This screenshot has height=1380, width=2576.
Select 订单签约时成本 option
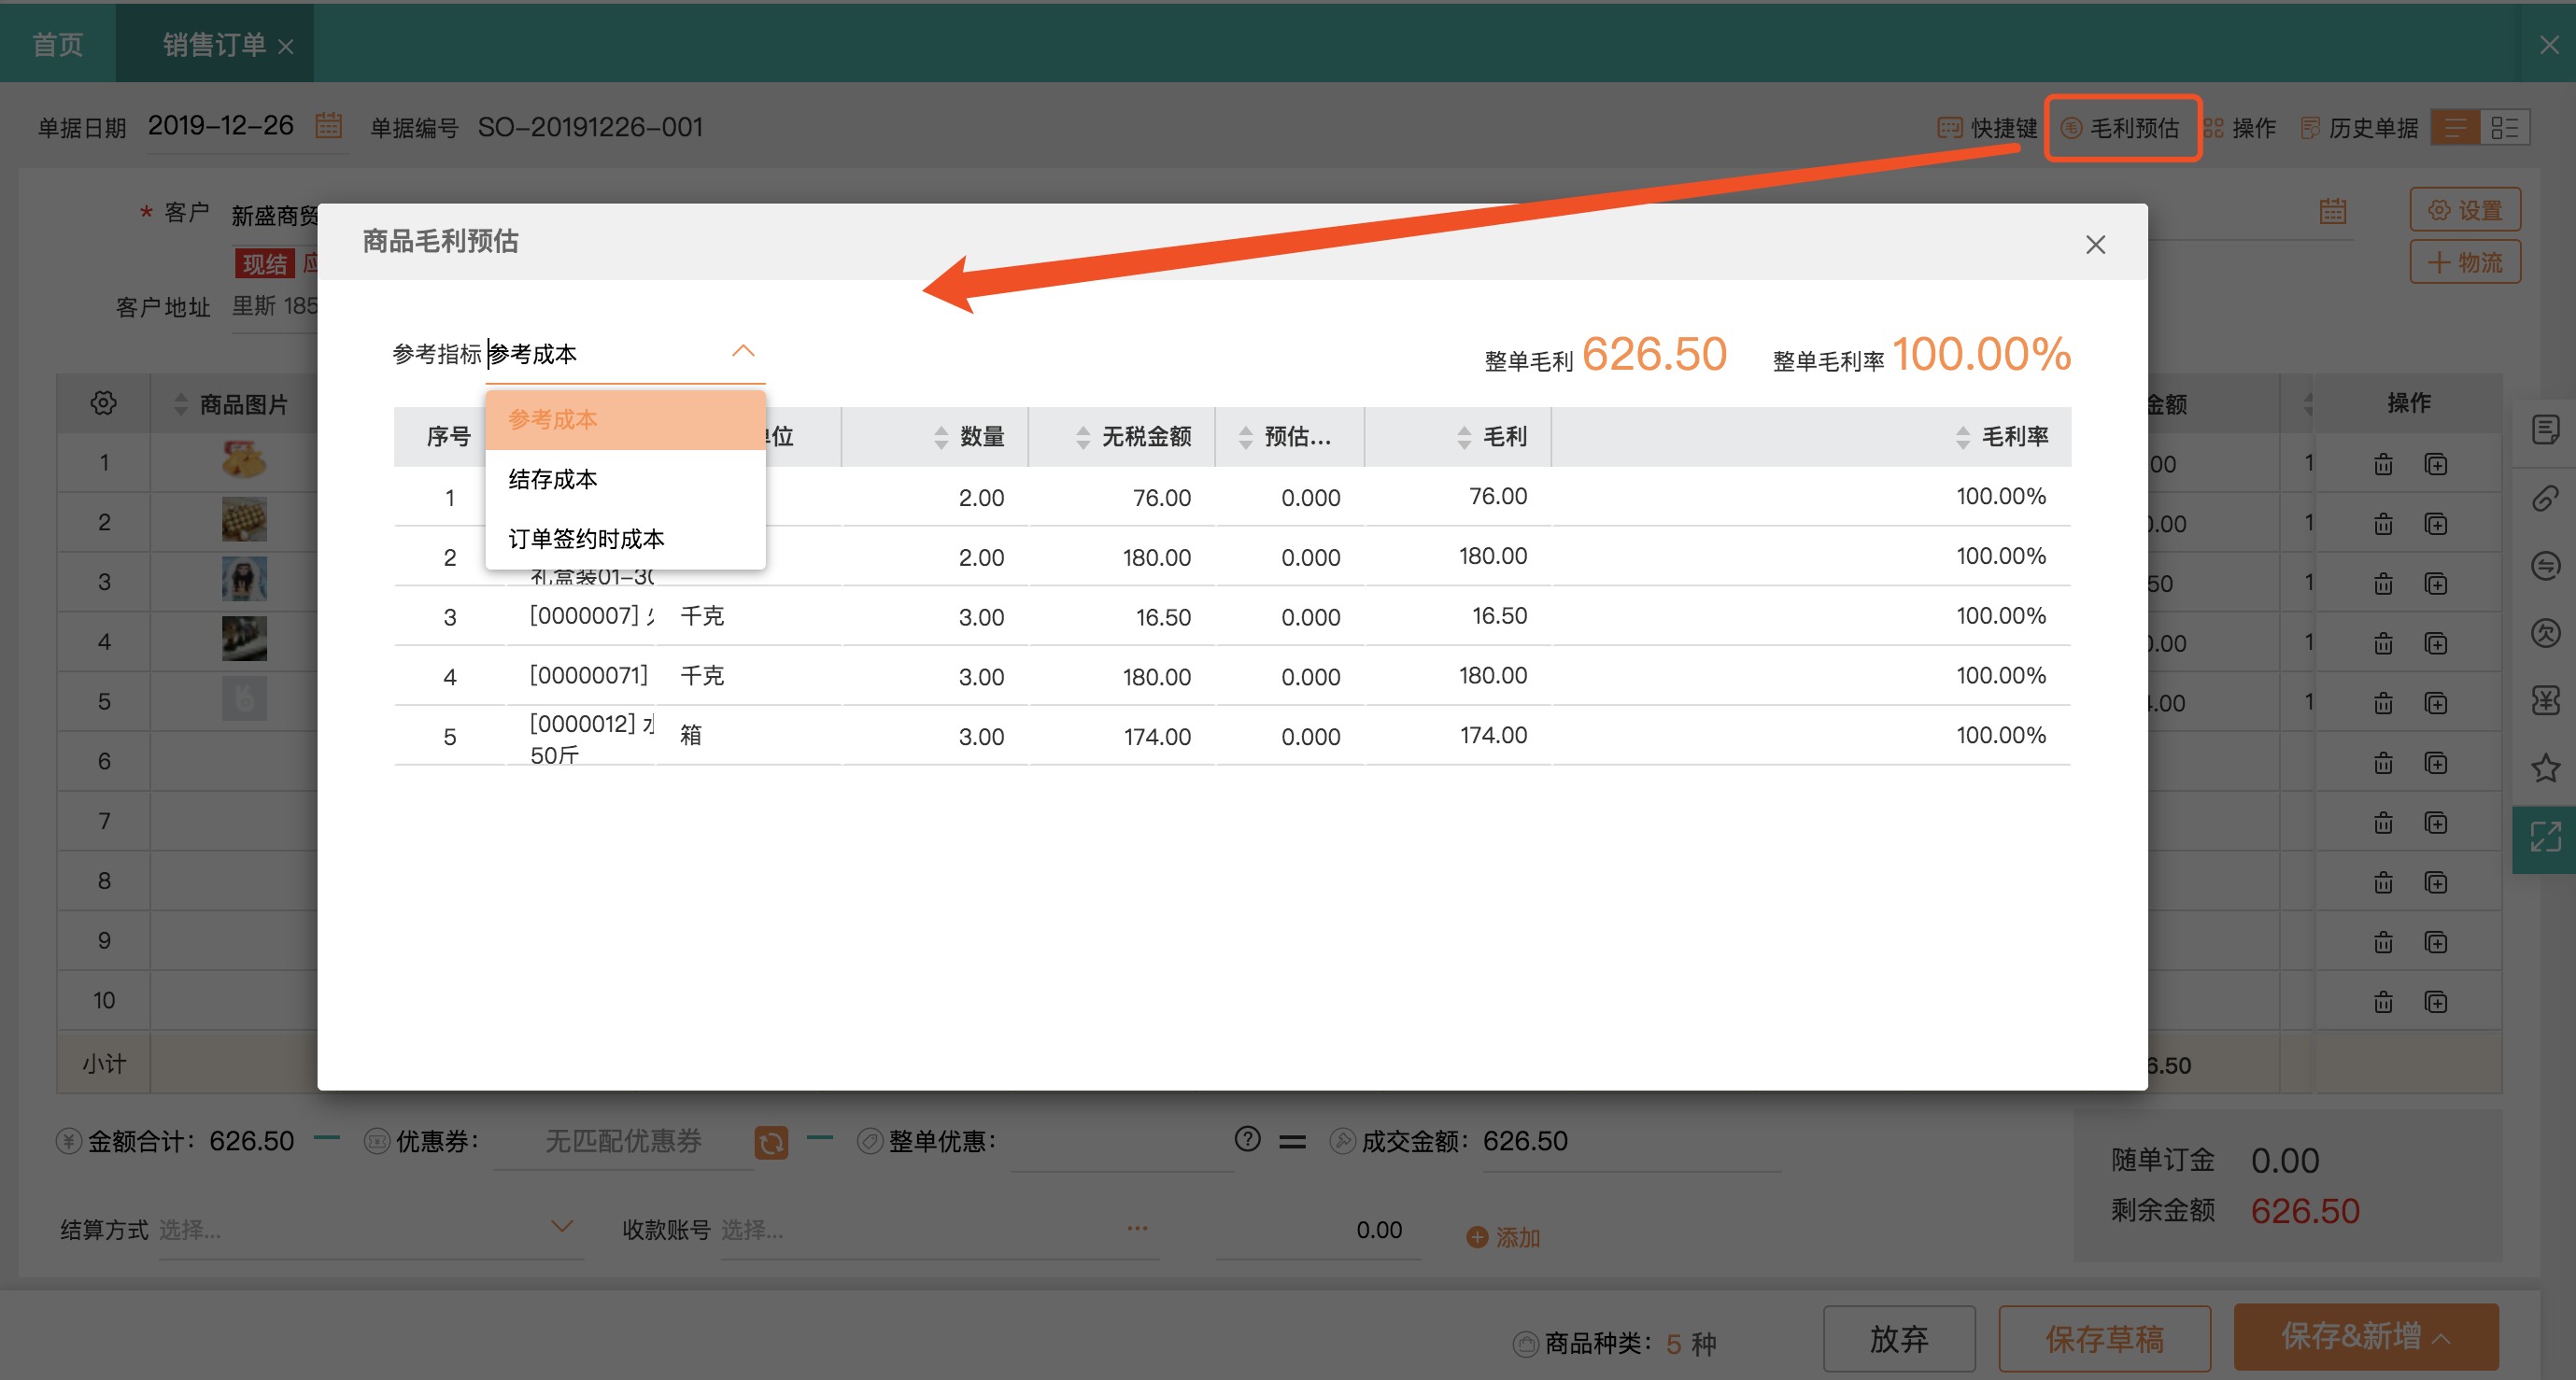587,537
